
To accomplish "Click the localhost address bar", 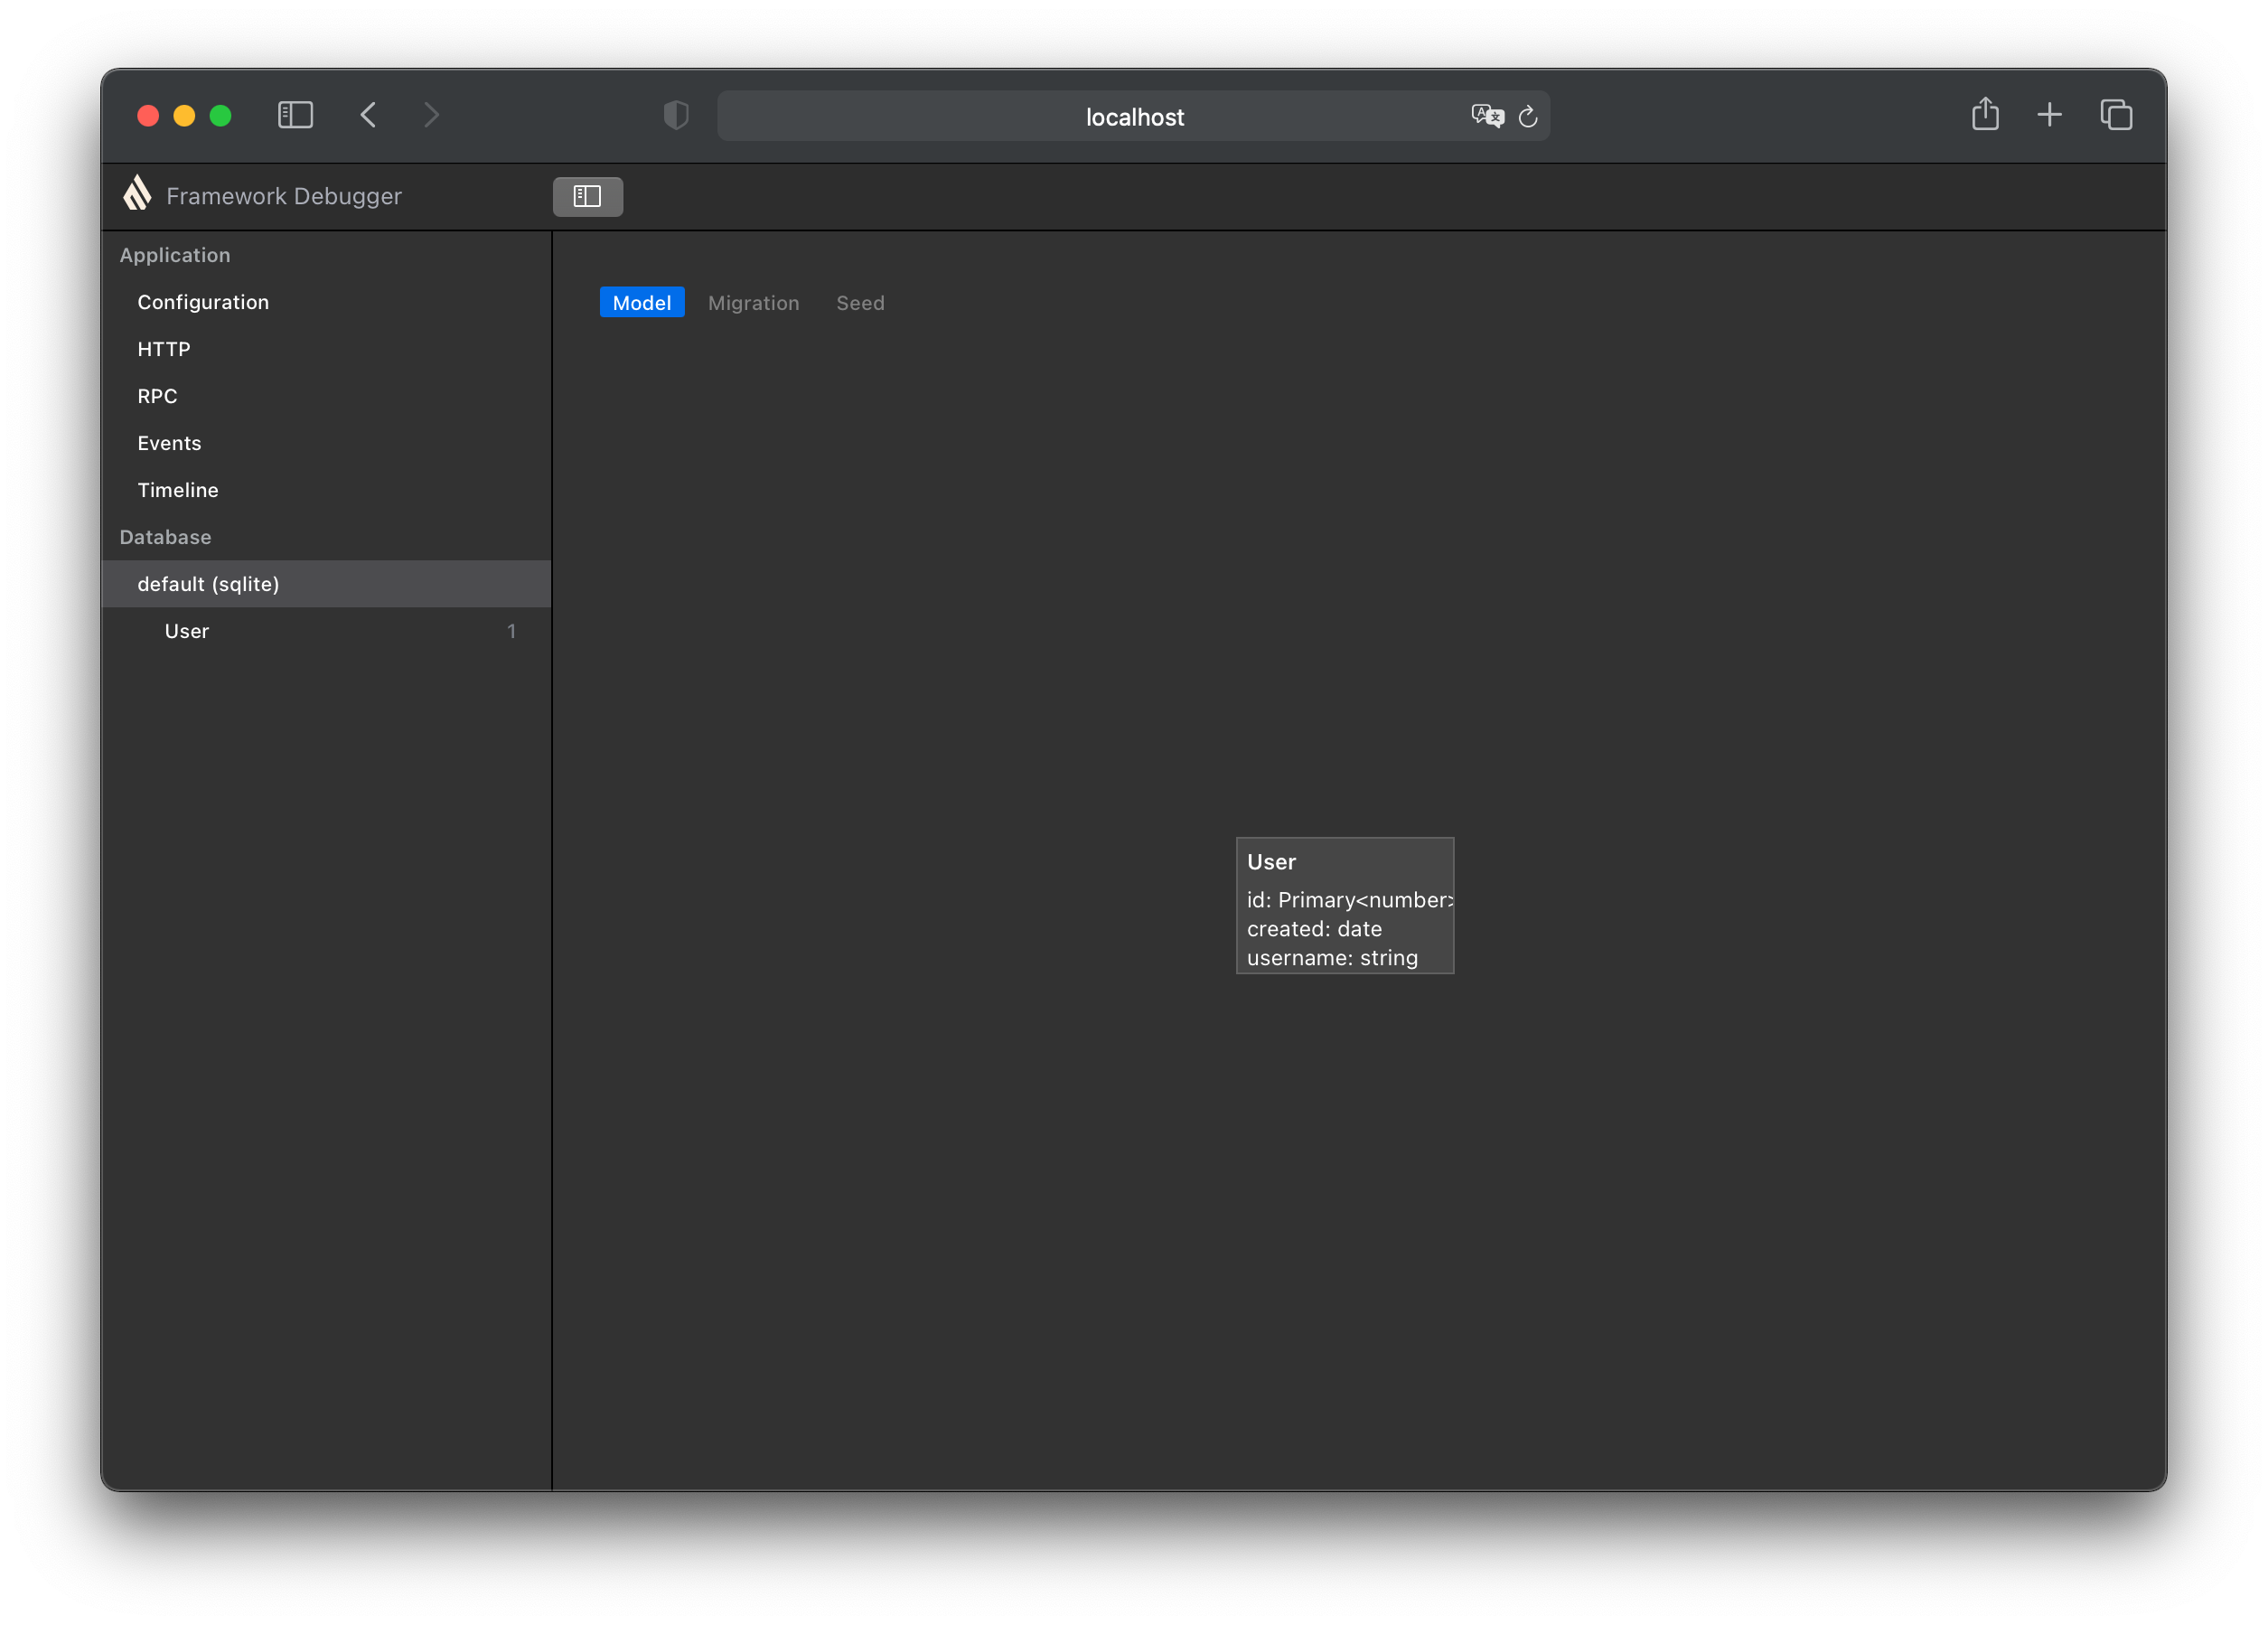I will [1134, 117].
